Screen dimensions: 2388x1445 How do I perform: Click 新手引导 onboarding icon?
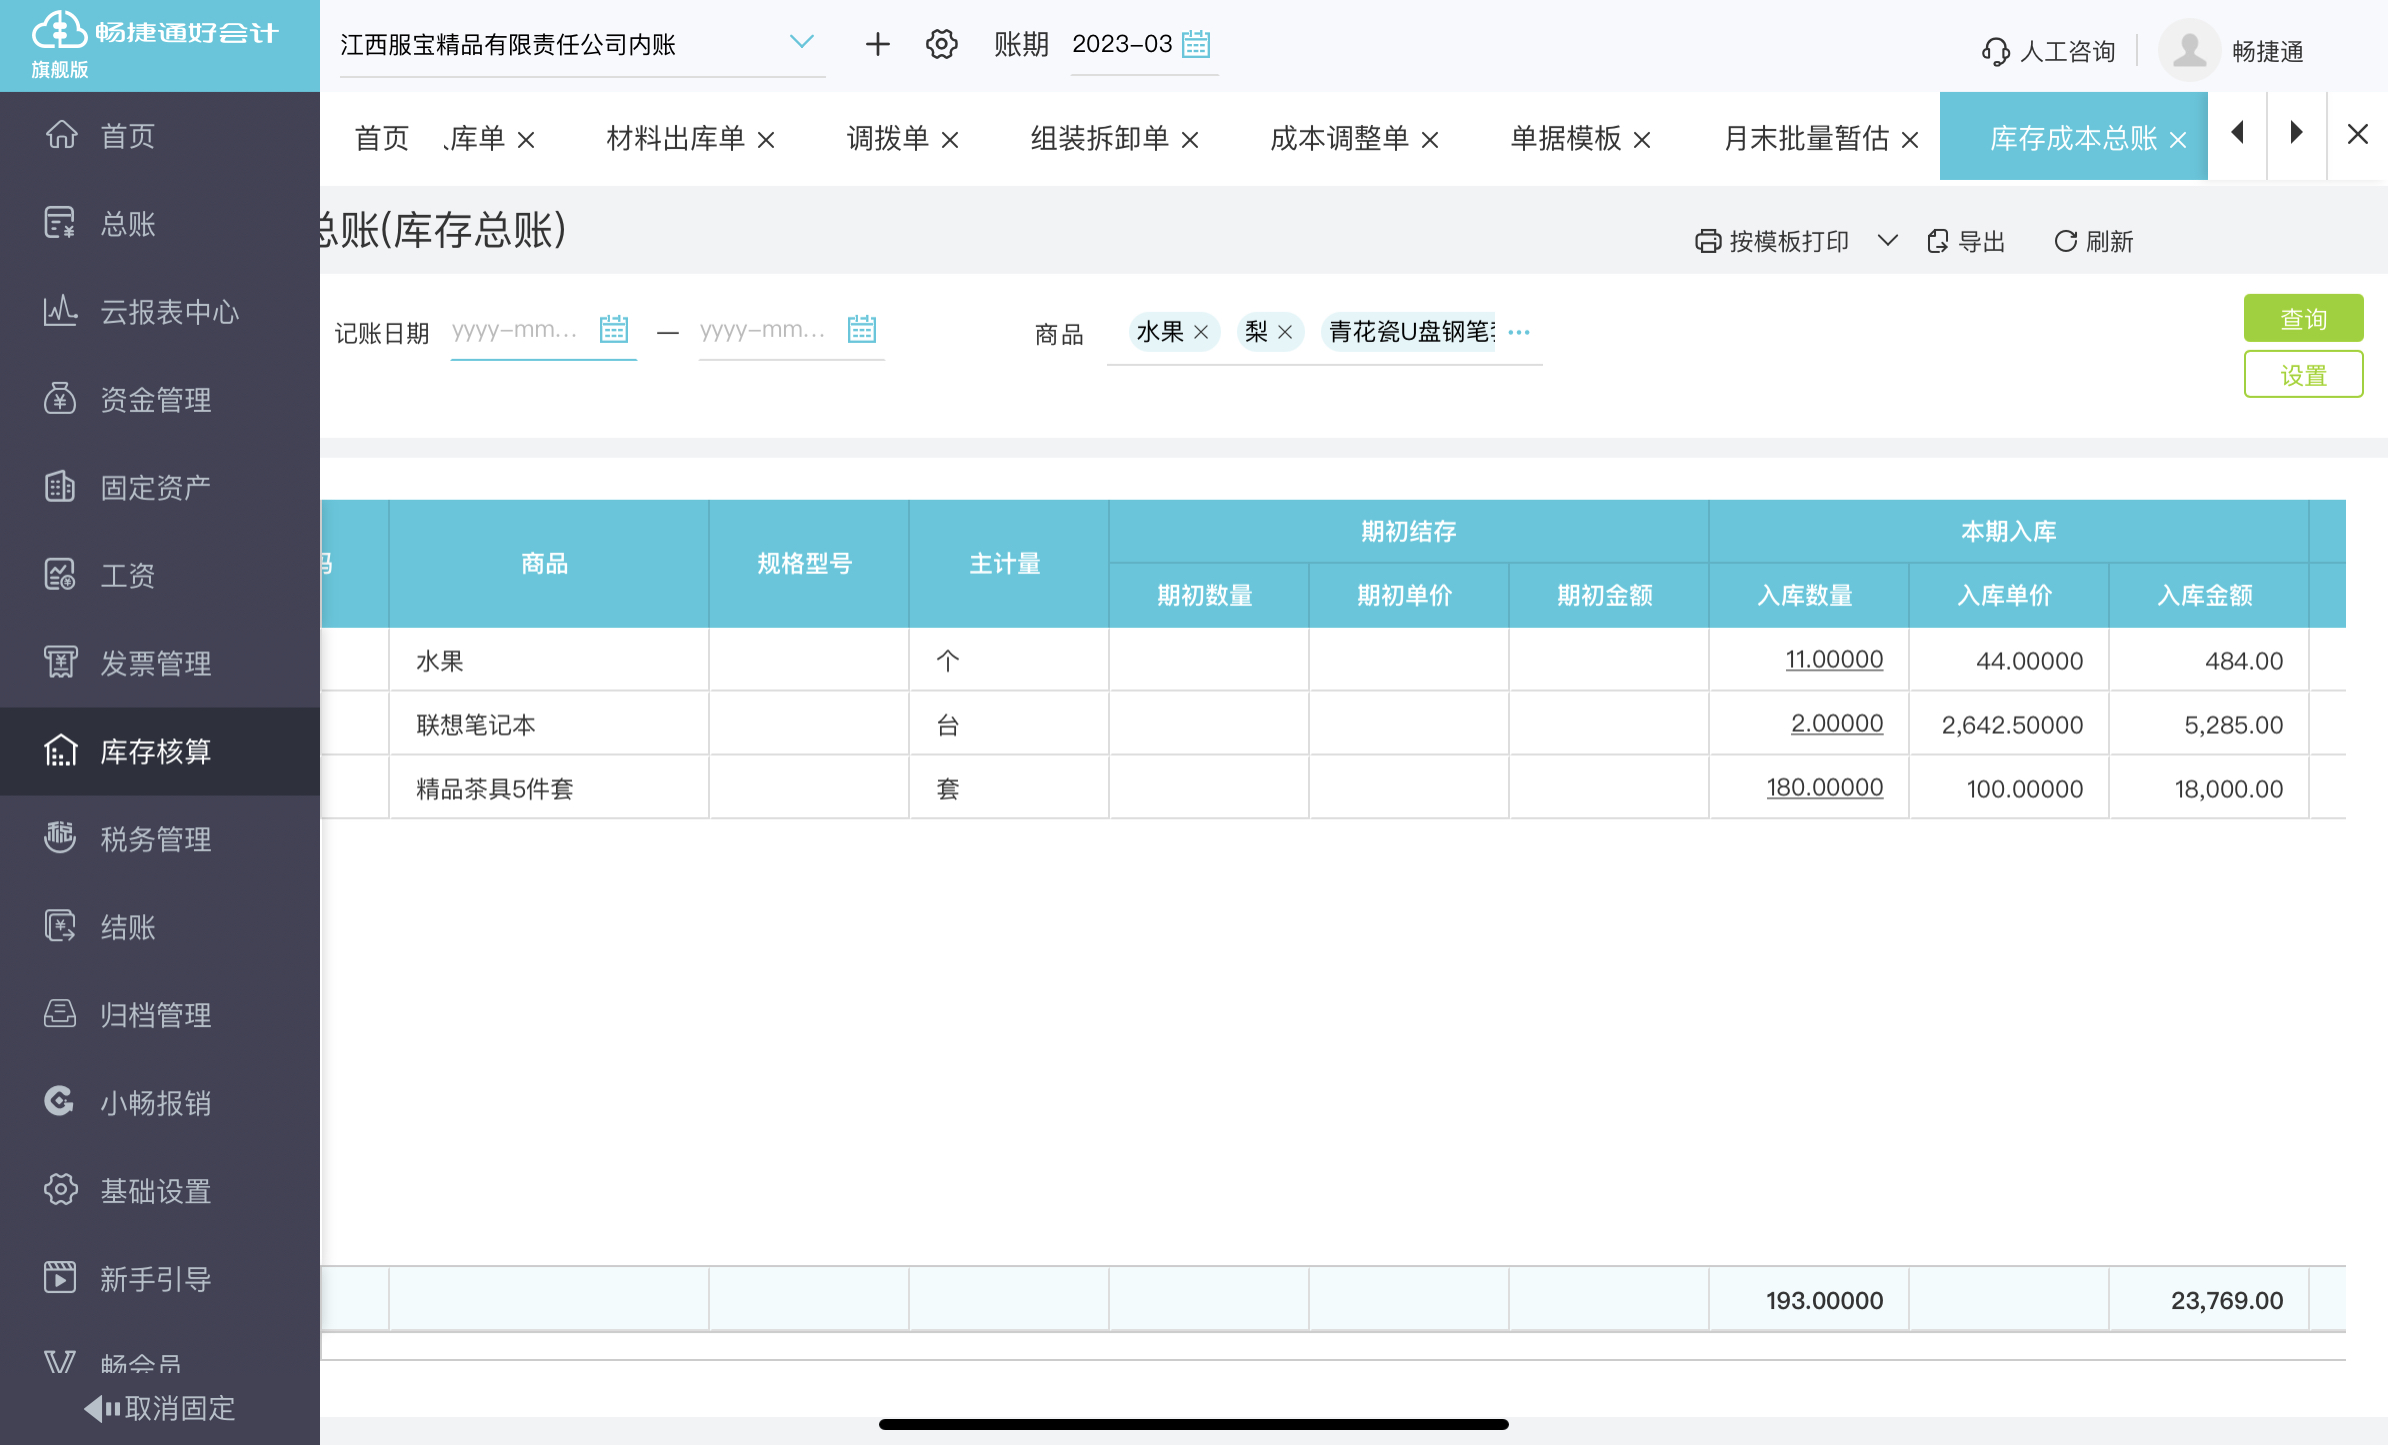click(60, 1280)
